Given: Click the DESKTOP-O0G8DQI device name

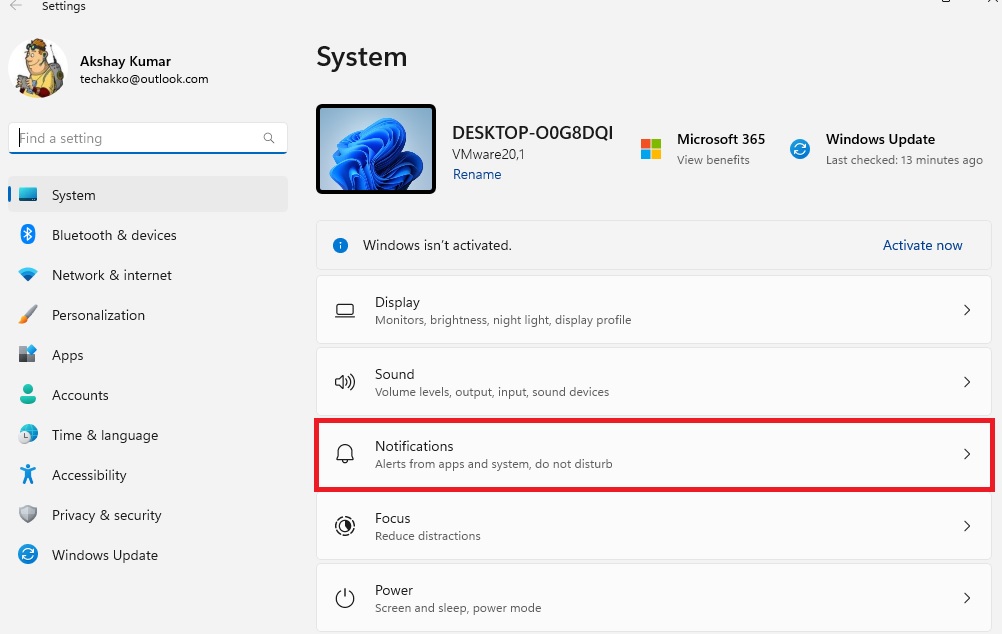Looking at the screenshot, I should pyautogui.click(x=532, y=133).
